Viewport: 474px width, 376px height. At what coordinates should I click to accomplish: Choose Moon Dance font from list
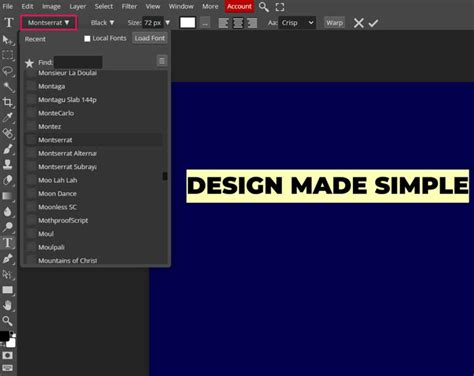point(93,194)
